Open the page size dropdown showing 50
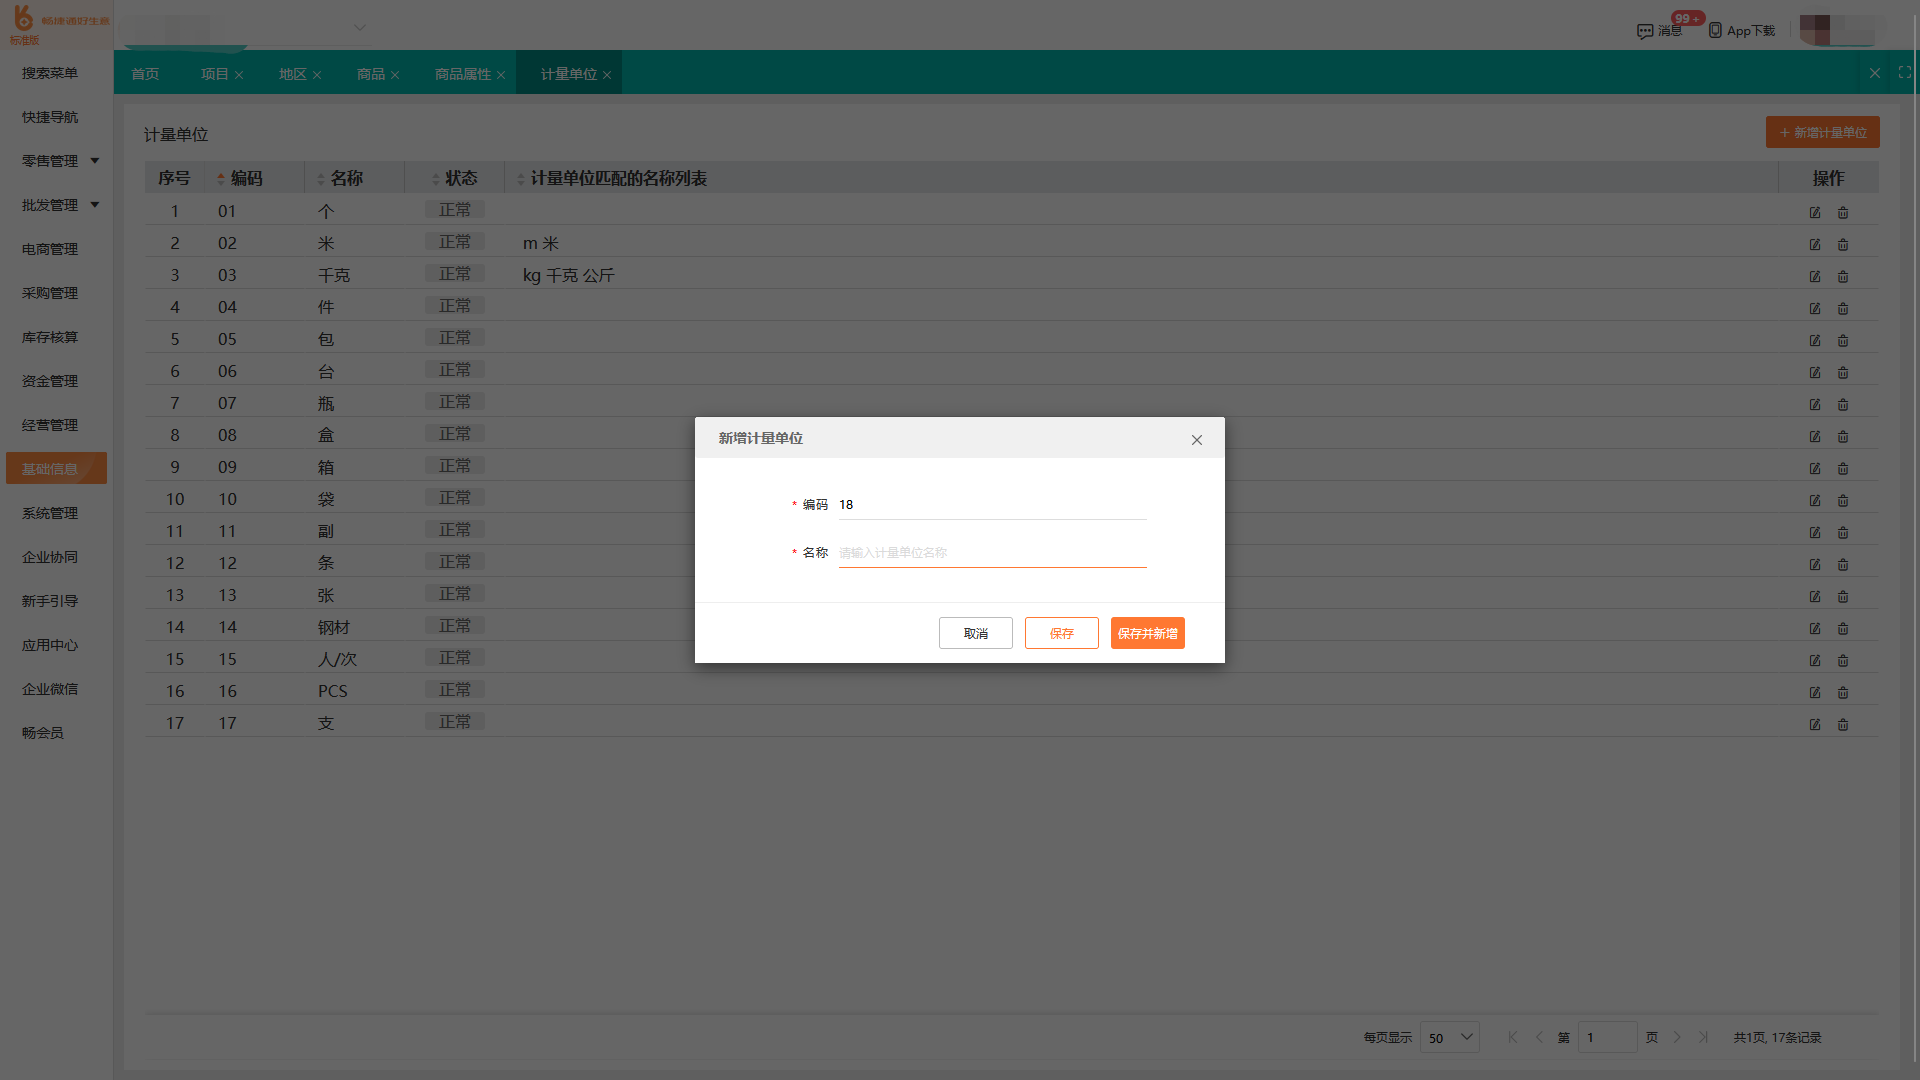The width and height of the screenshot is (1920, 1080). click(x=1448, y=1038)
